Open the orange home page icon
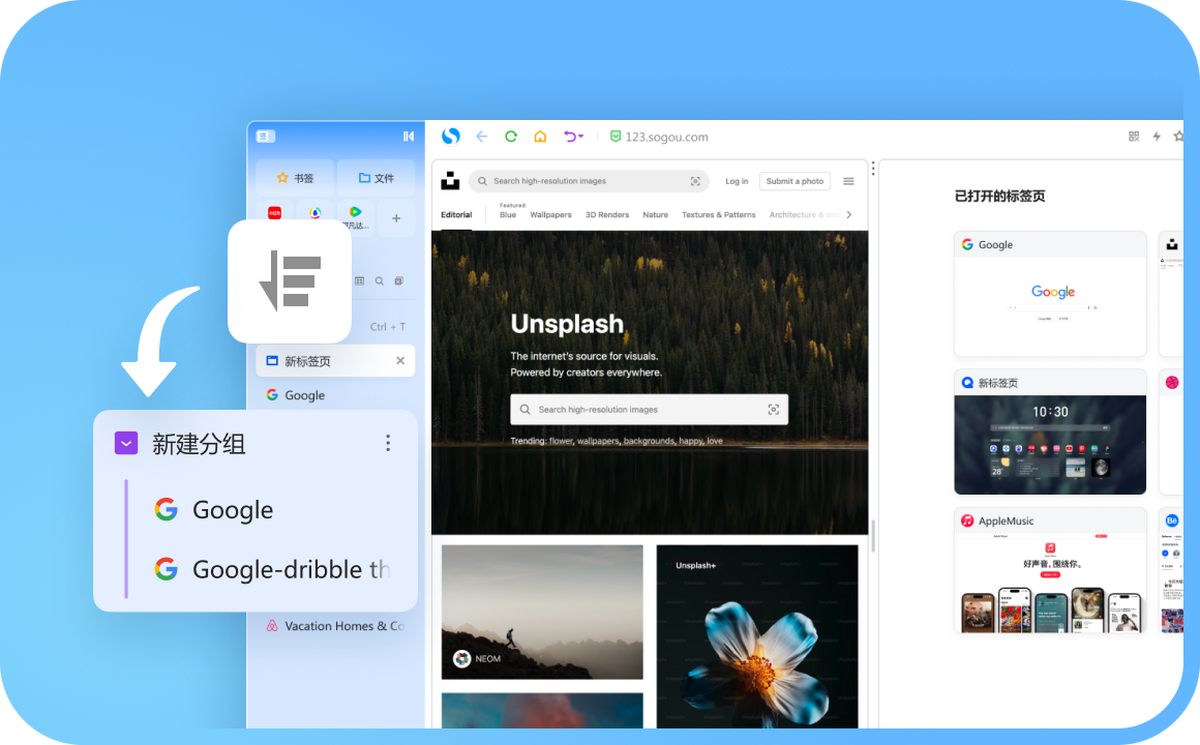Image resolution: width=1200 pixels, height=745 pixels. click(x=540, y=137)
